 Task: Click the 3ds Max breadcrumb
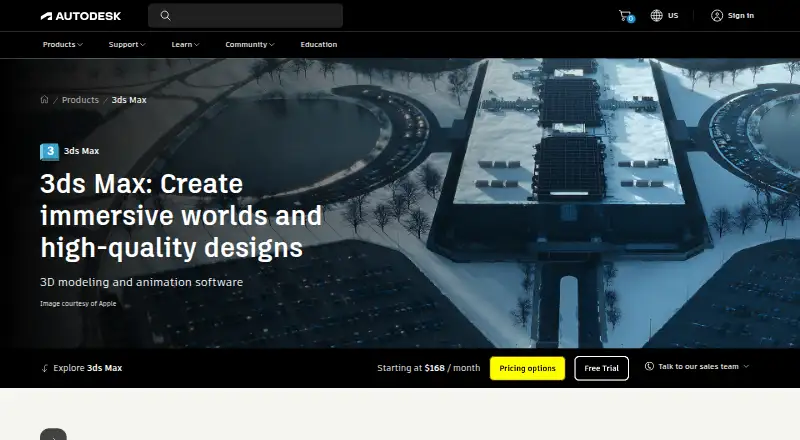129,100
